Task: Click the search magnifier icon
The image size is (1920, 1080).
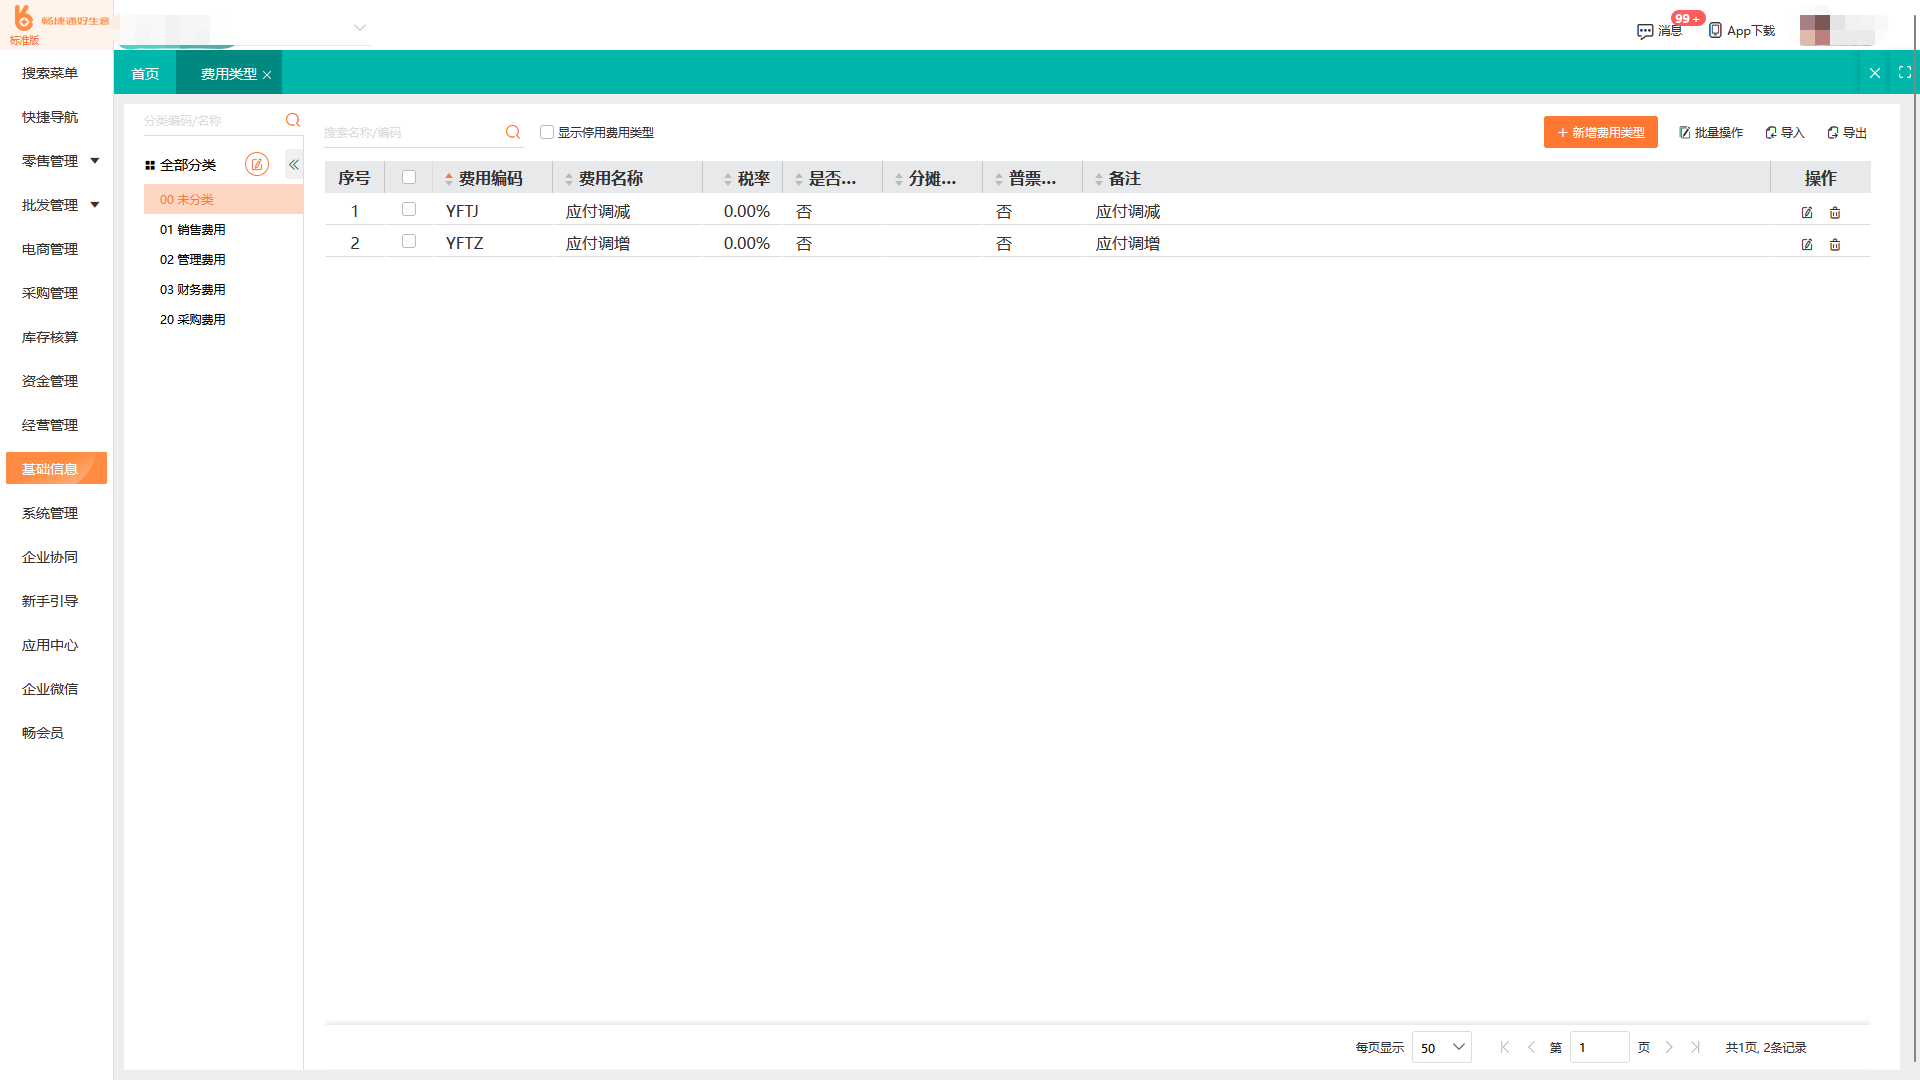Action: 293,120
